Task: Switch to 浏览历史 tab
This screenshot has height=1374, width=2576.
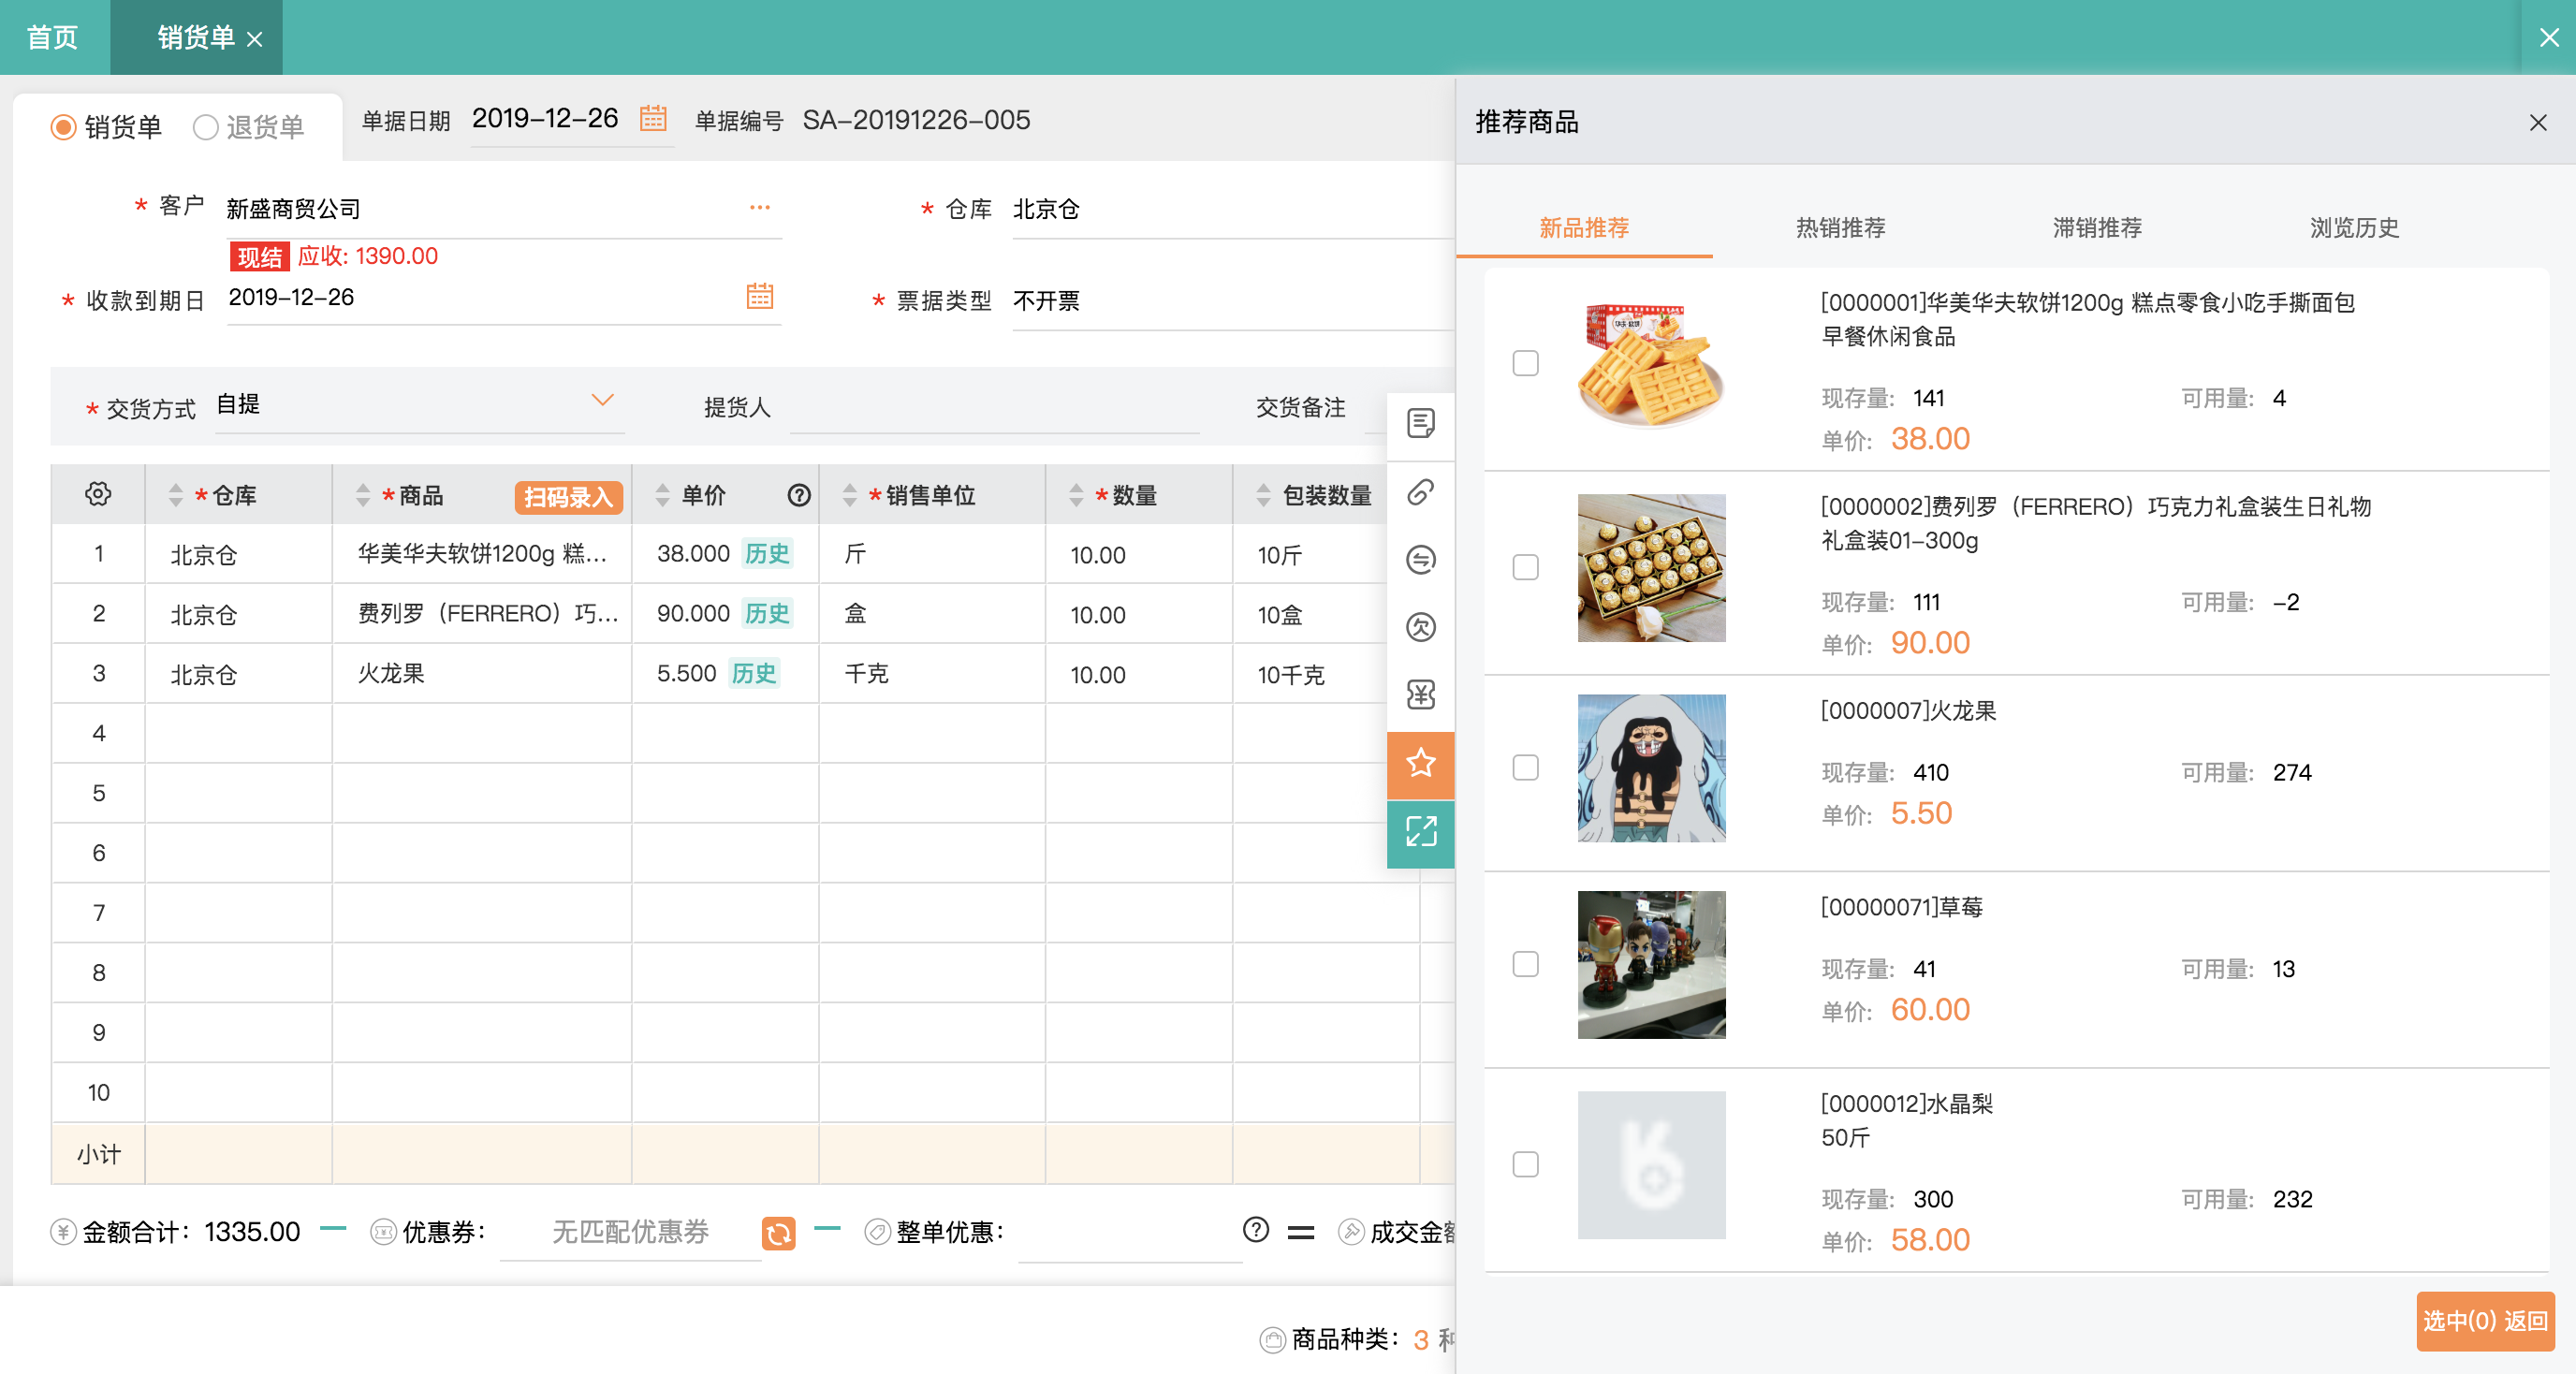Action: 2353,225
